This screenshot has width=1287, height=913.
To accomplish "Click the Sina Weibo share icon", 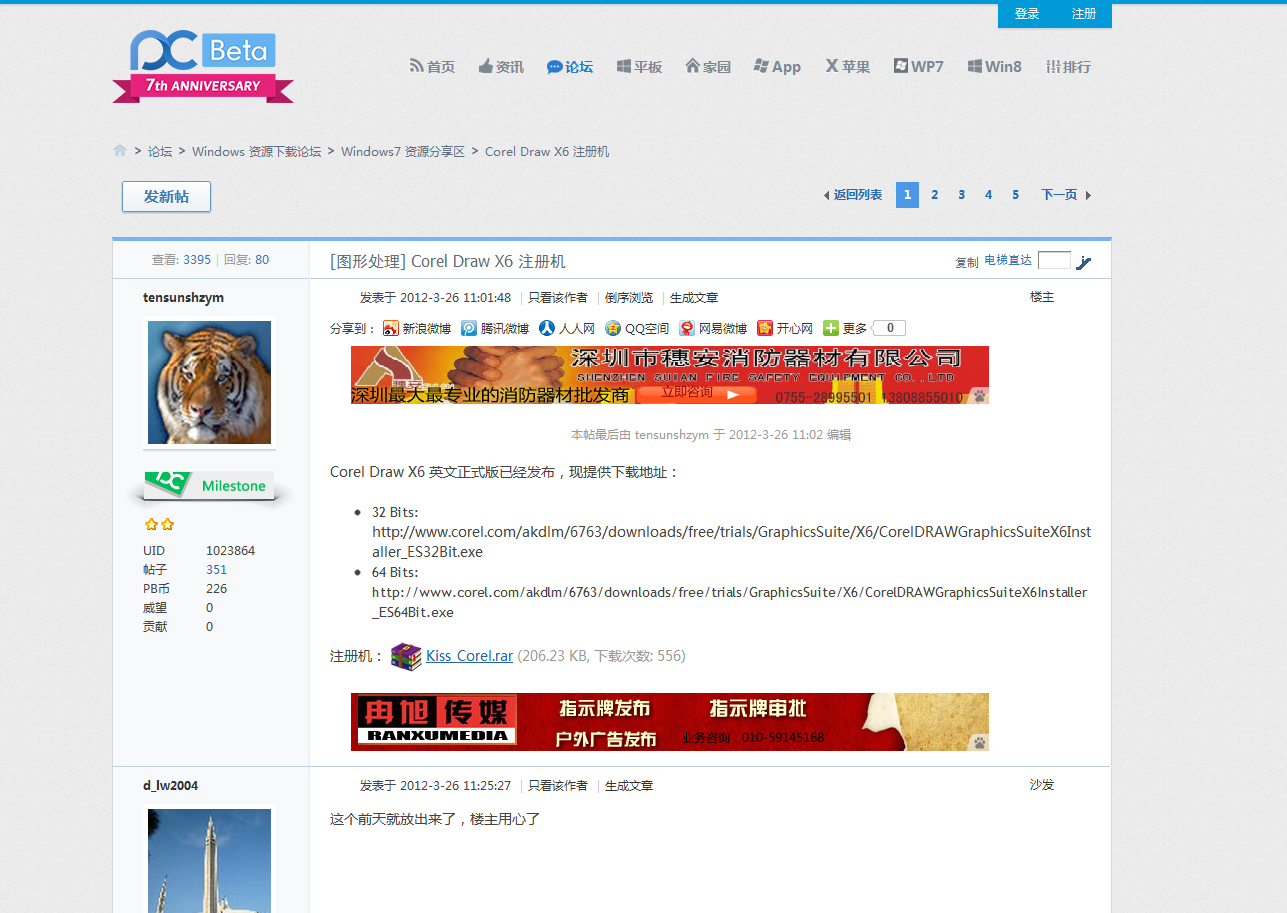I will pyautogui.click(x=390, y=328).
